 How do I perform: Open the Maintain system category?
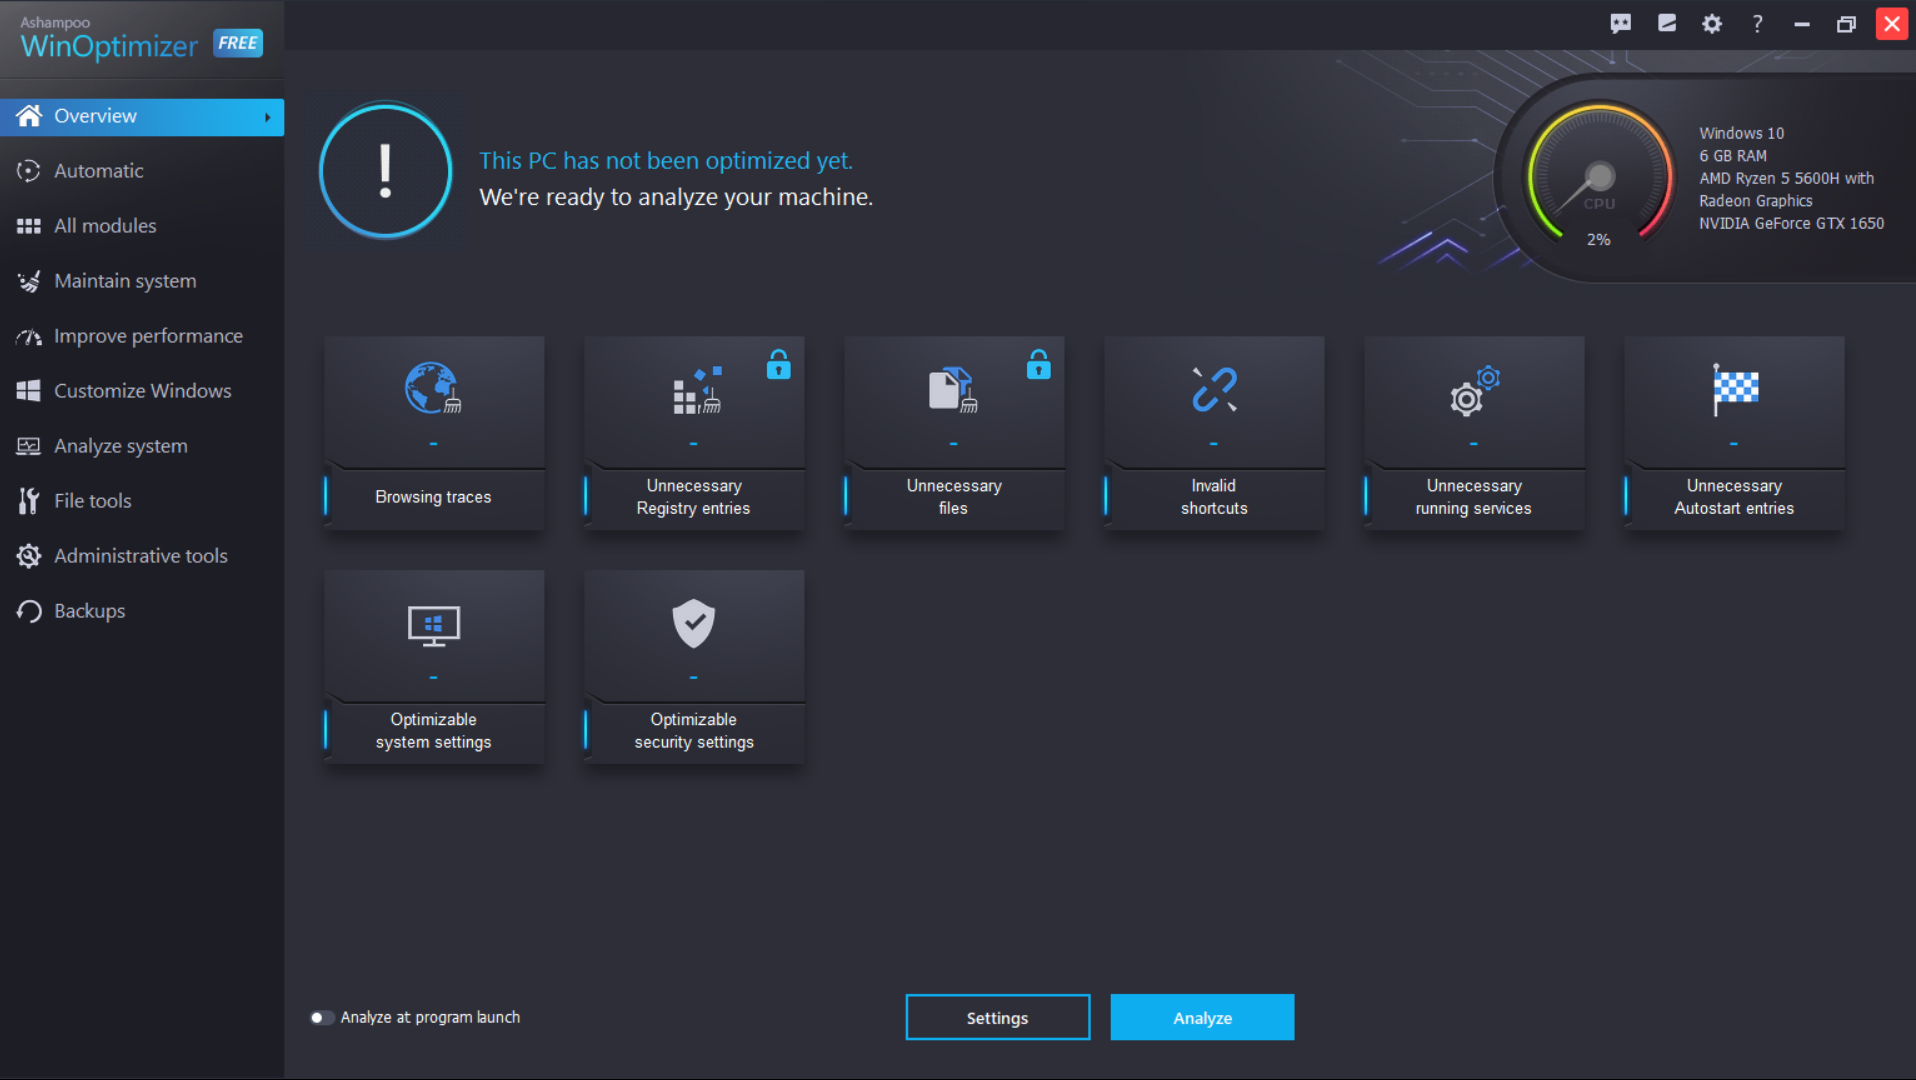(x=125, y=281)
